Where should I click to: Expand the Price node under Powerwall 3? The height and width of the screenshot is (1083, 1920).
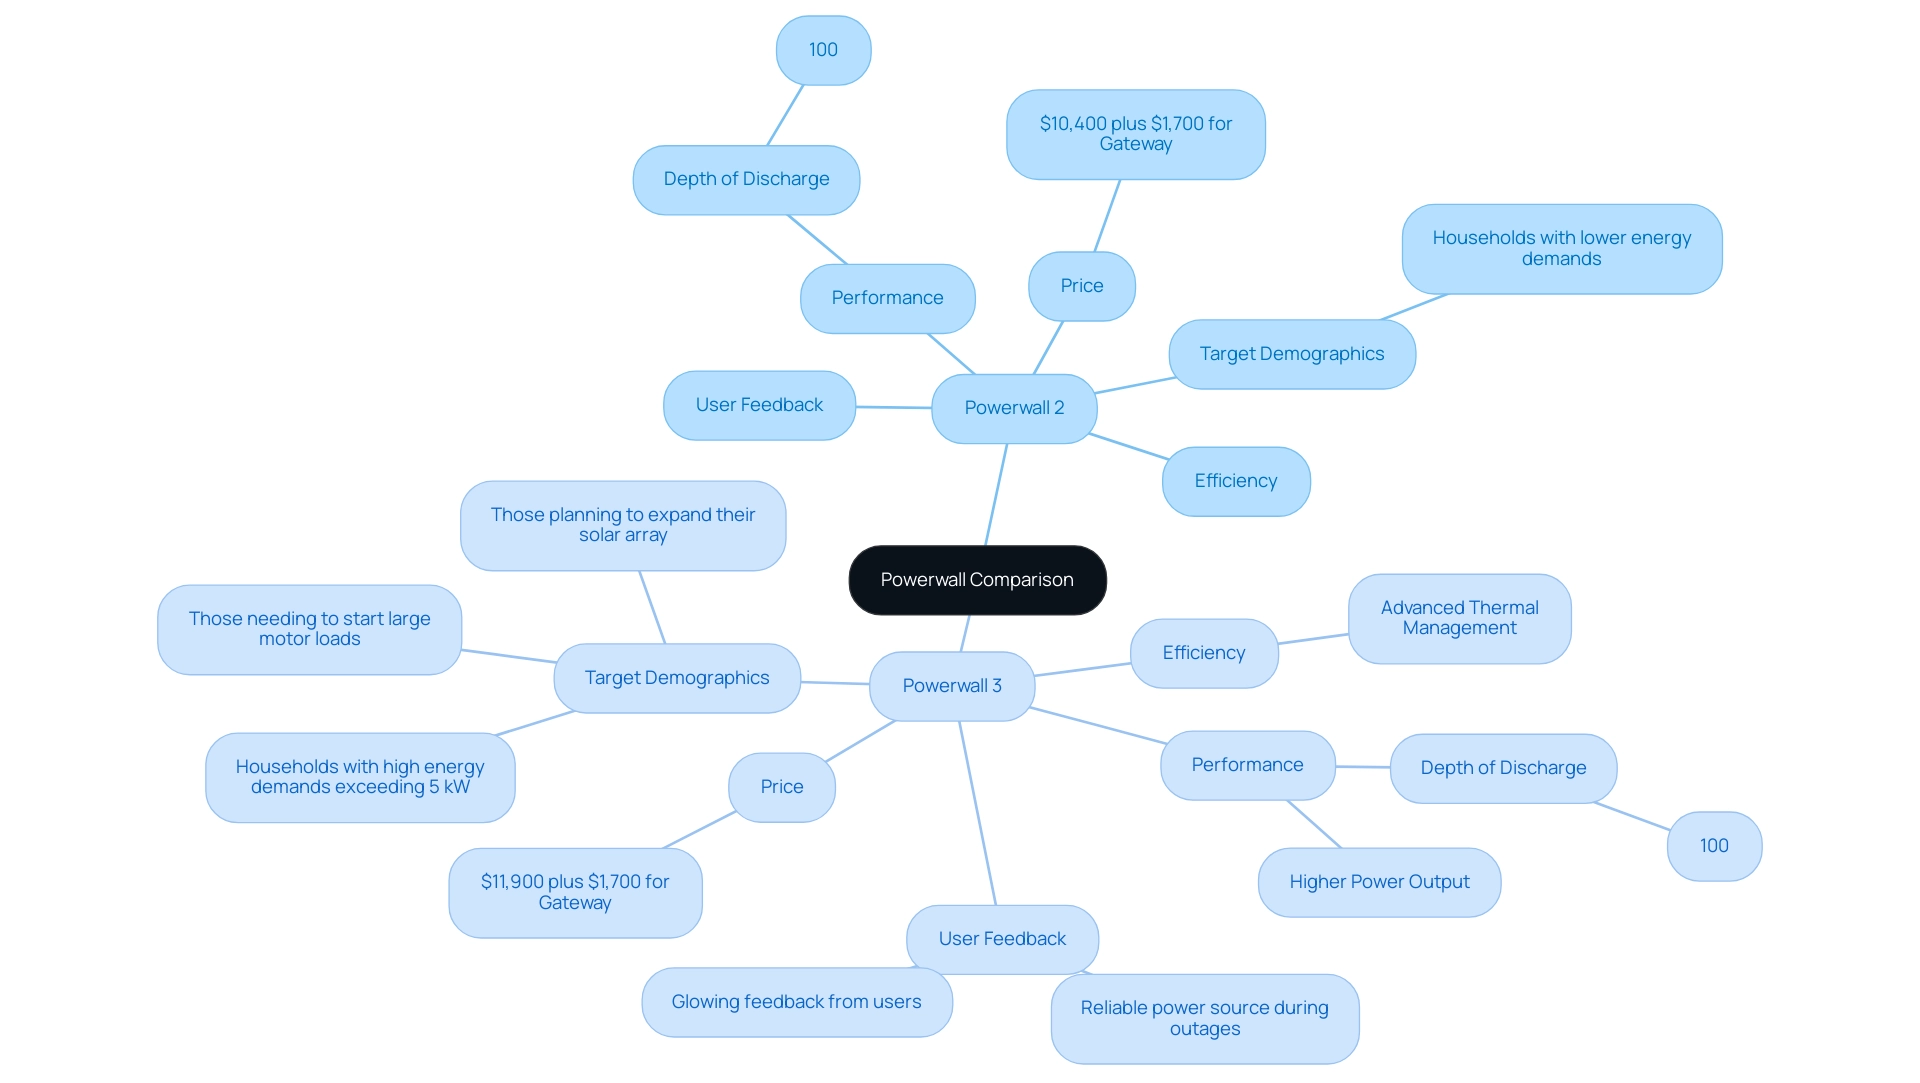pos(778,786)
